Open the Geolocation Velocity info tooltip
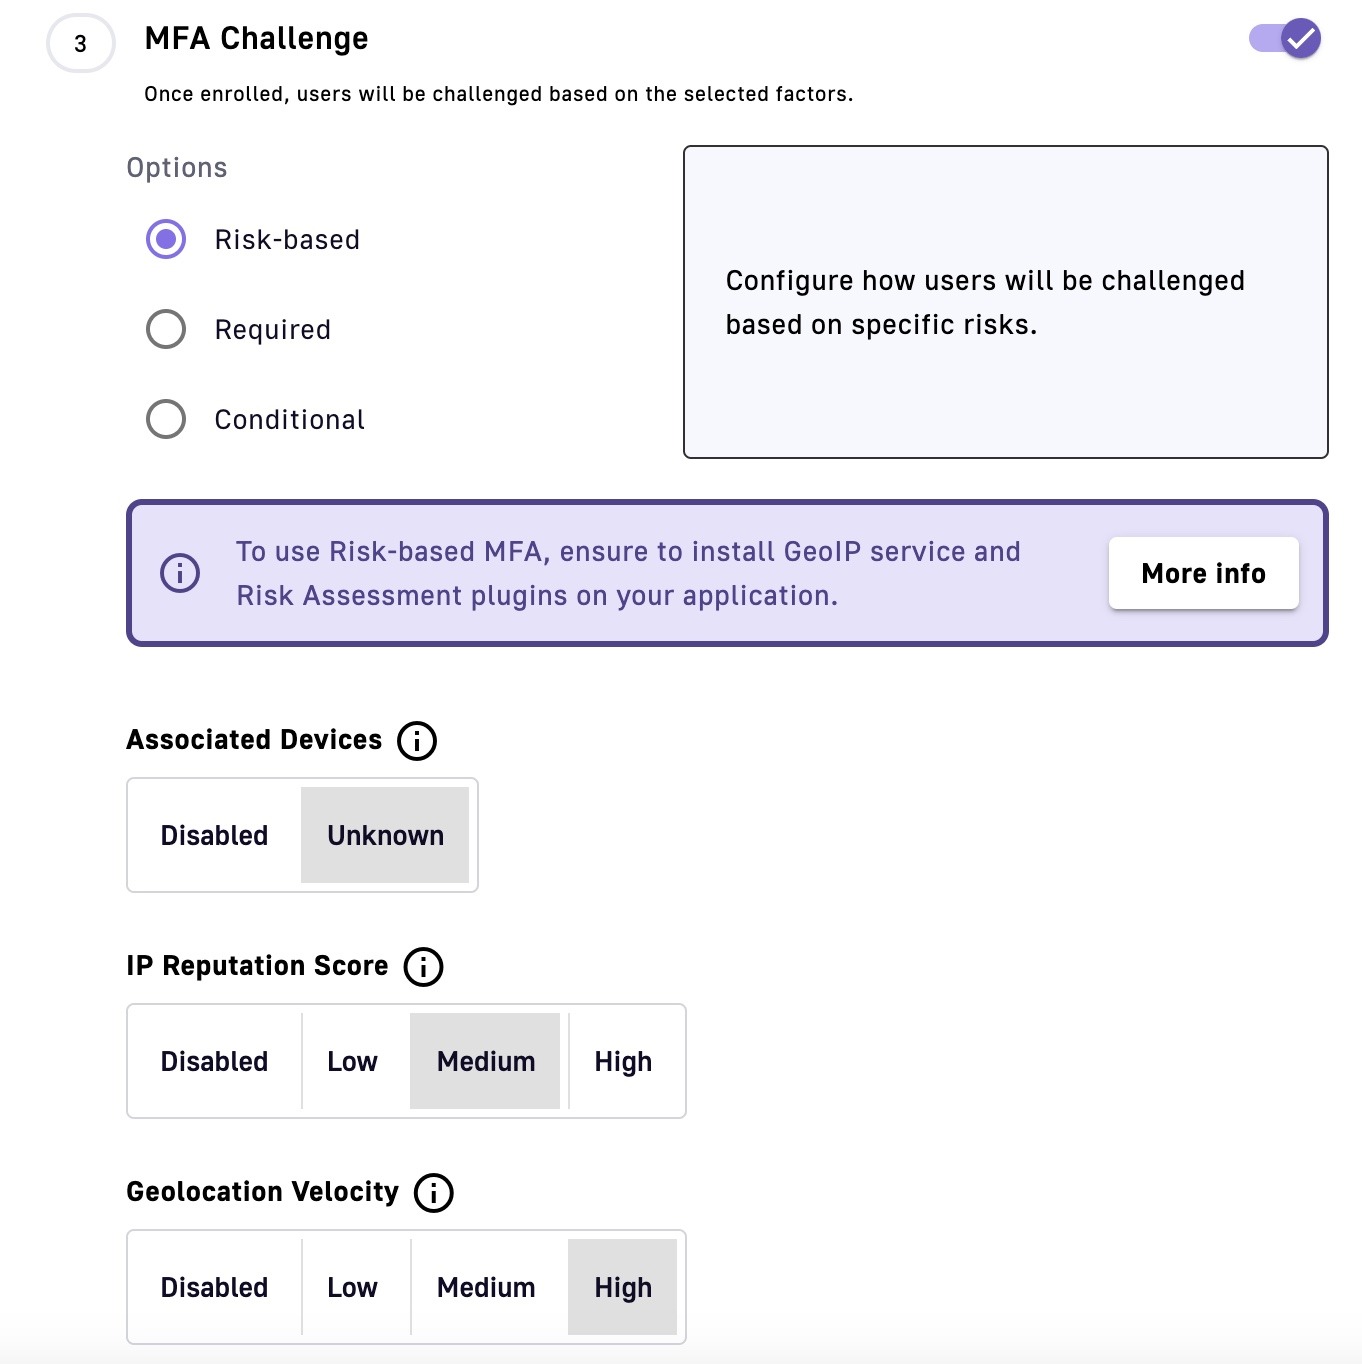Viewport: 1362px width, 1364px height. tap(433, 1192)
